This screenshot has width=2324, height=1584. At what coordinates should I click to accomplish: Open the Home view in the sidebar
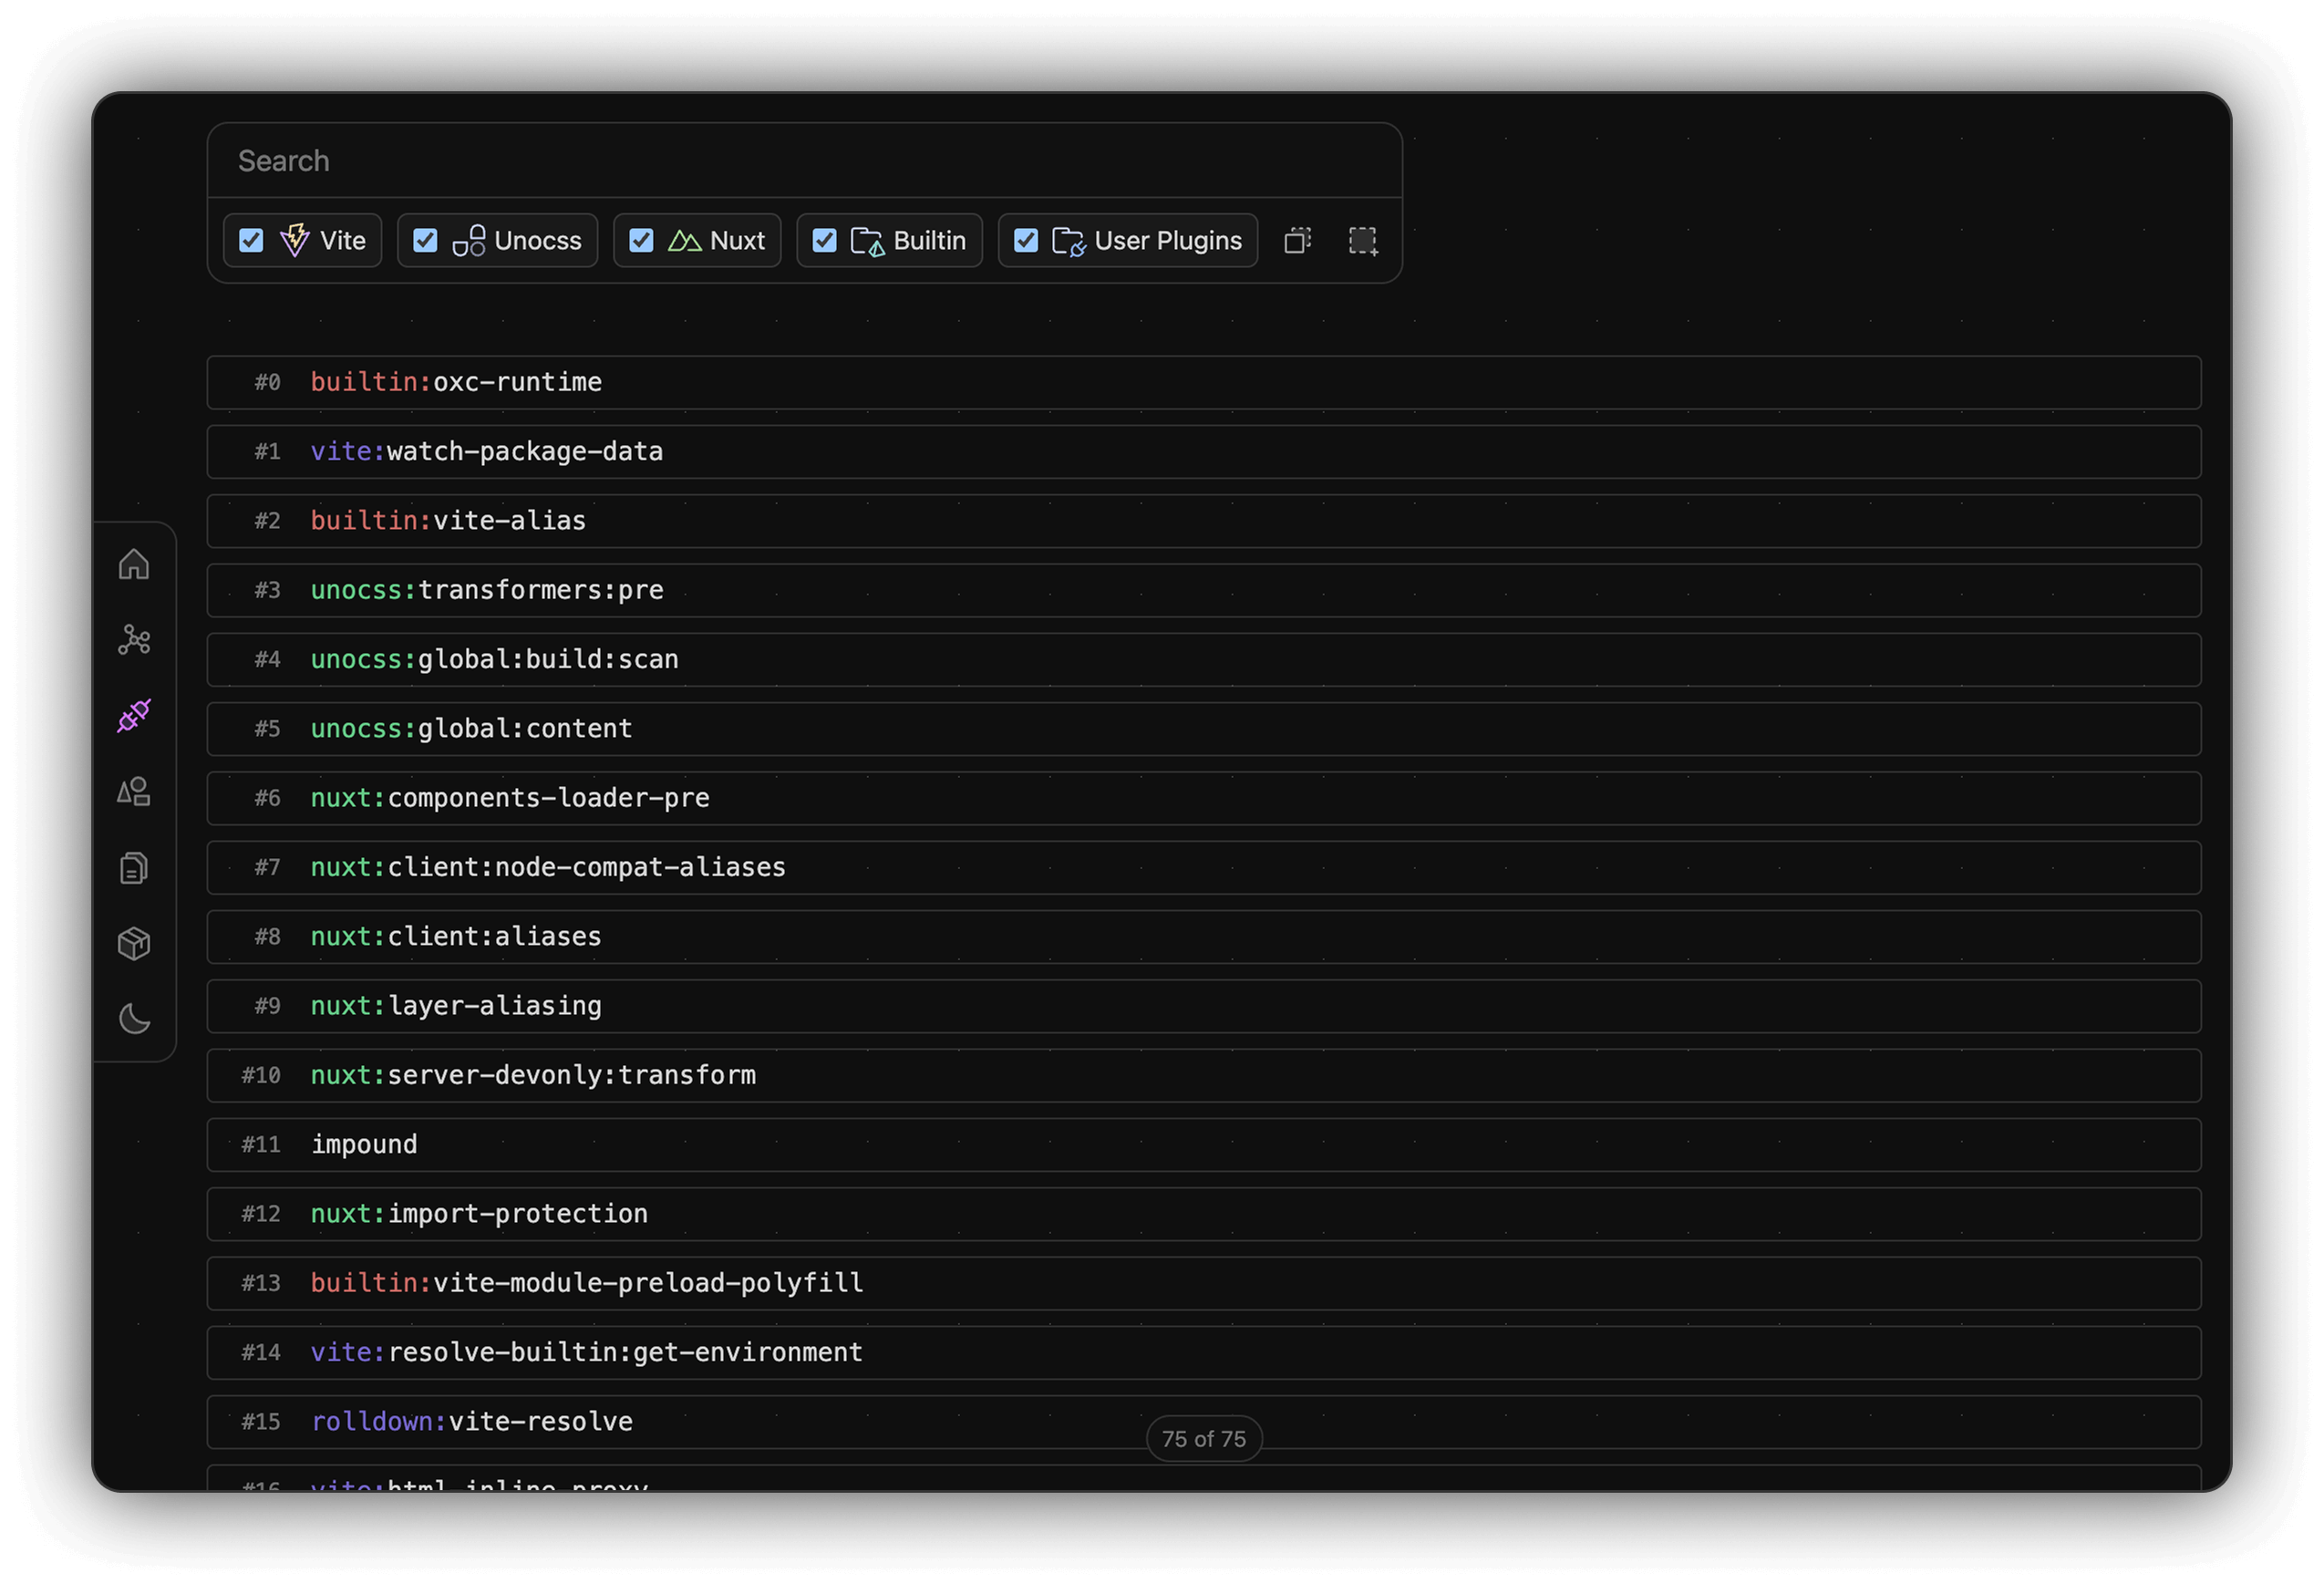(134, 565)
